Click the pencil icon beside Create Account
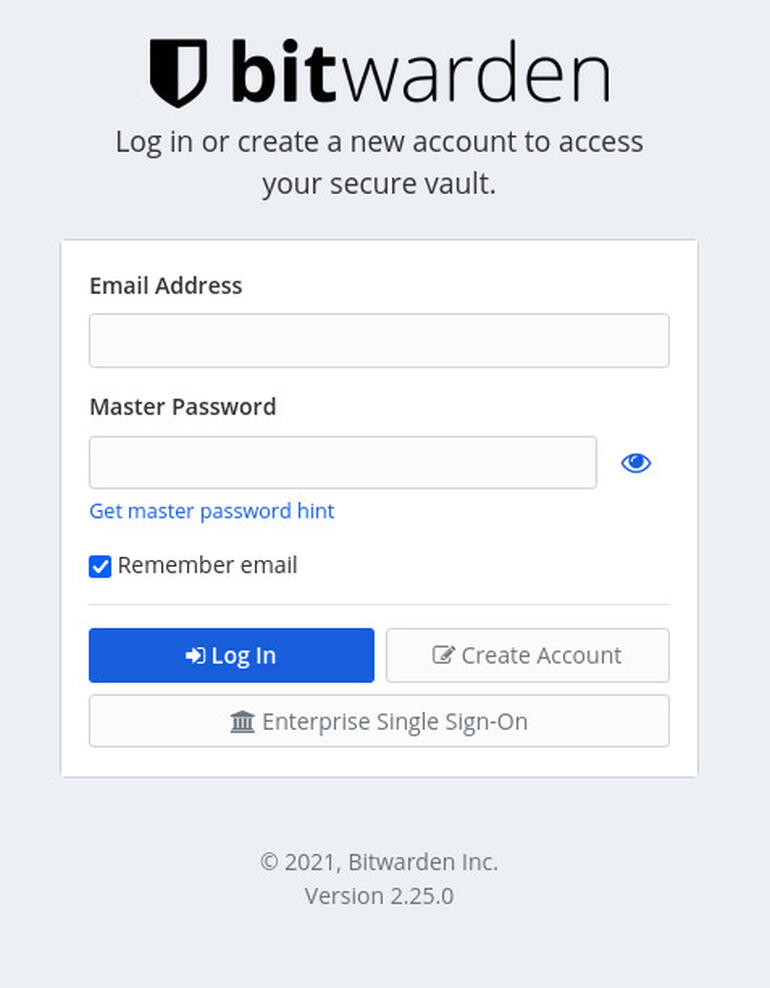Image resolution: width=770 pixels, height=988 pixels. click(442, 656)
